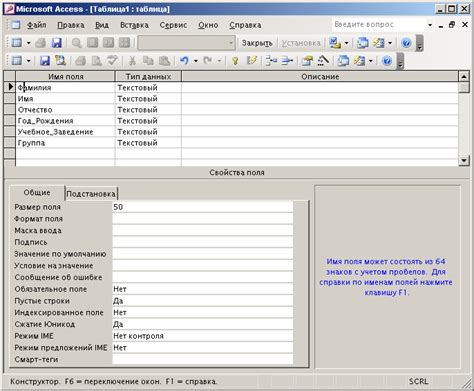Click the Paste icon
The image size is (474, 391).
pos(164,61)
